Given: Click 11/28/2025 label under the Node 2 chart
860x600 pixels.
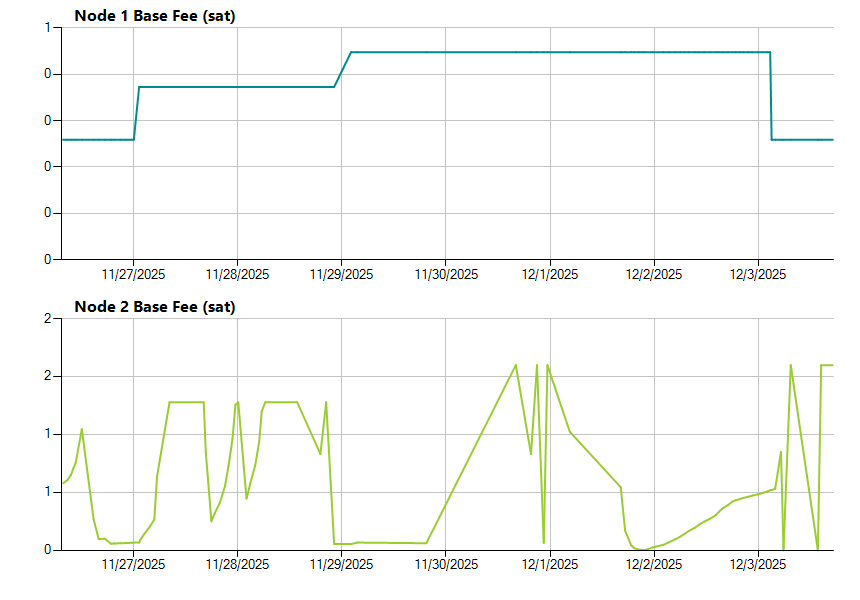Looking at the screenshot, I should [237, 565].
